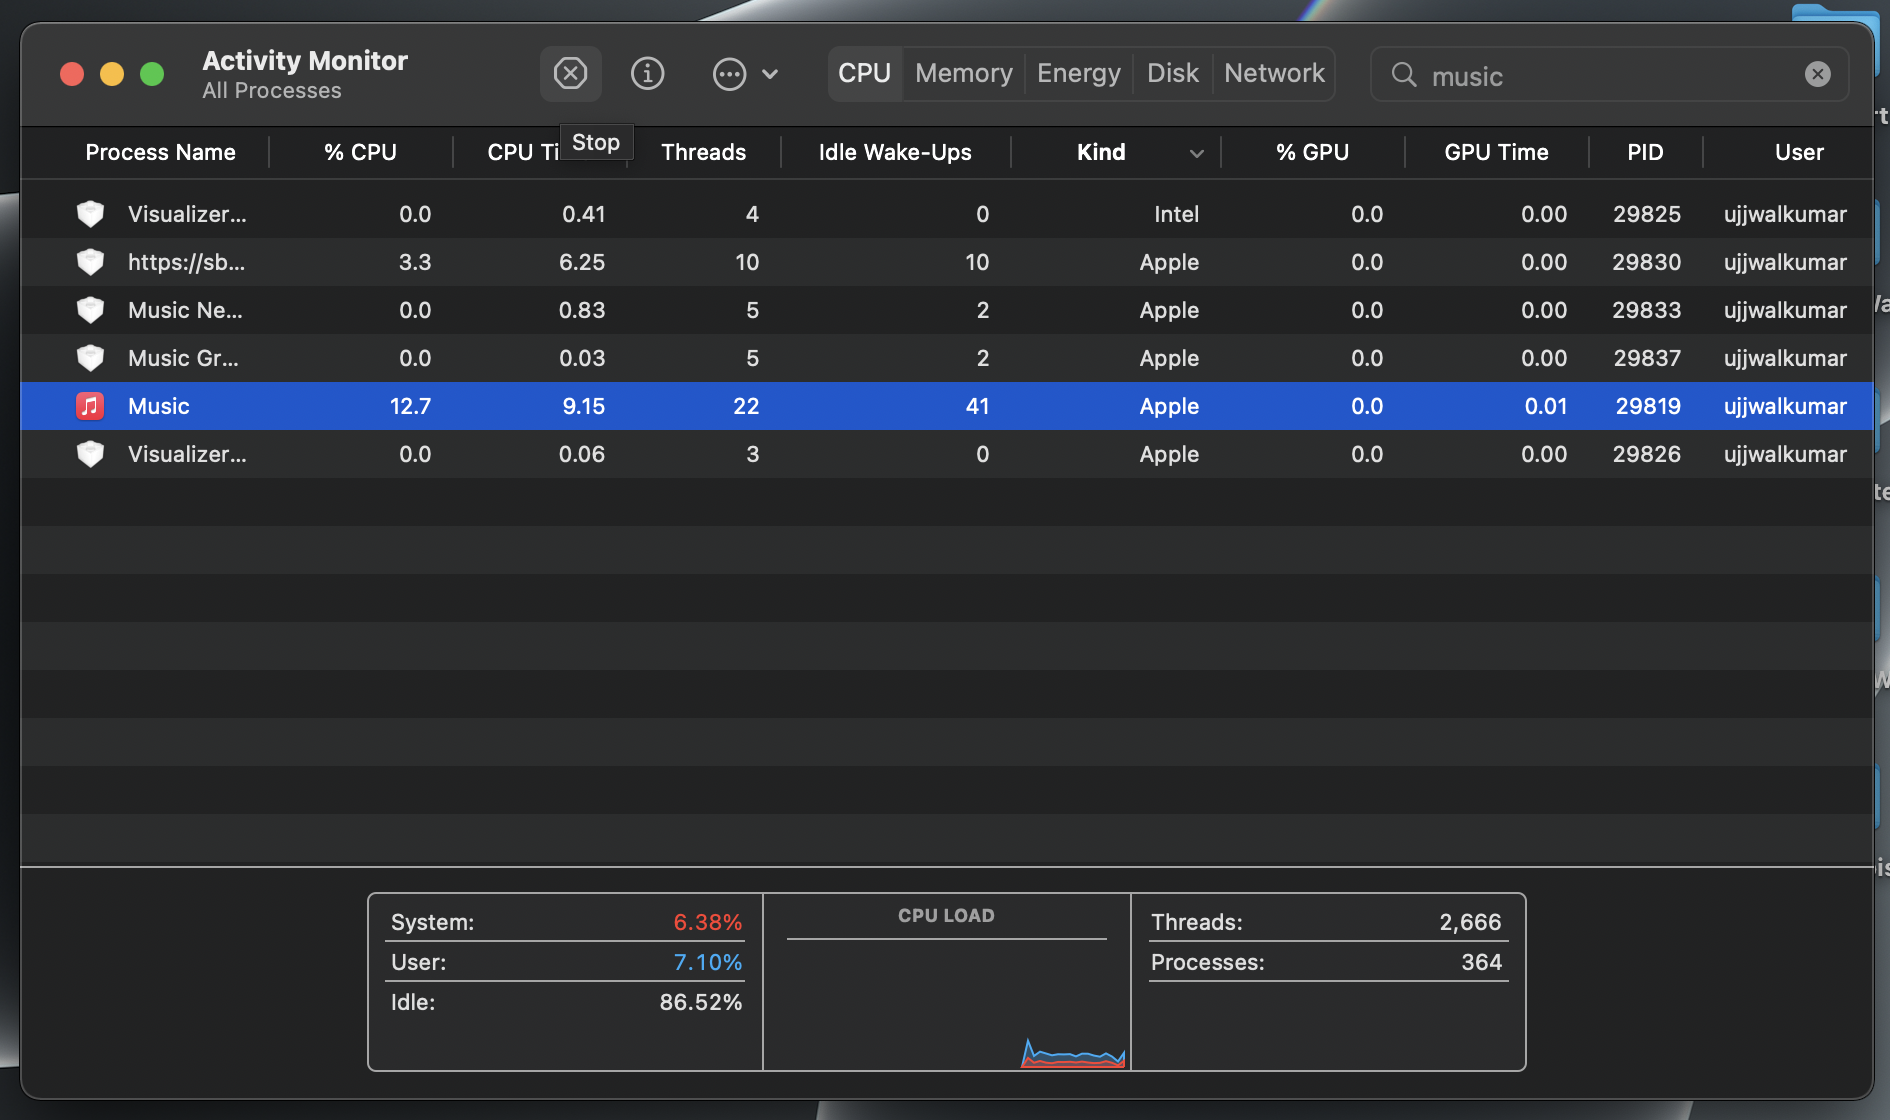The height and width of the screenshot is (1120, 1890).
Task: Open the ellipsis action menu icon
Action: [x=729, y=74]
